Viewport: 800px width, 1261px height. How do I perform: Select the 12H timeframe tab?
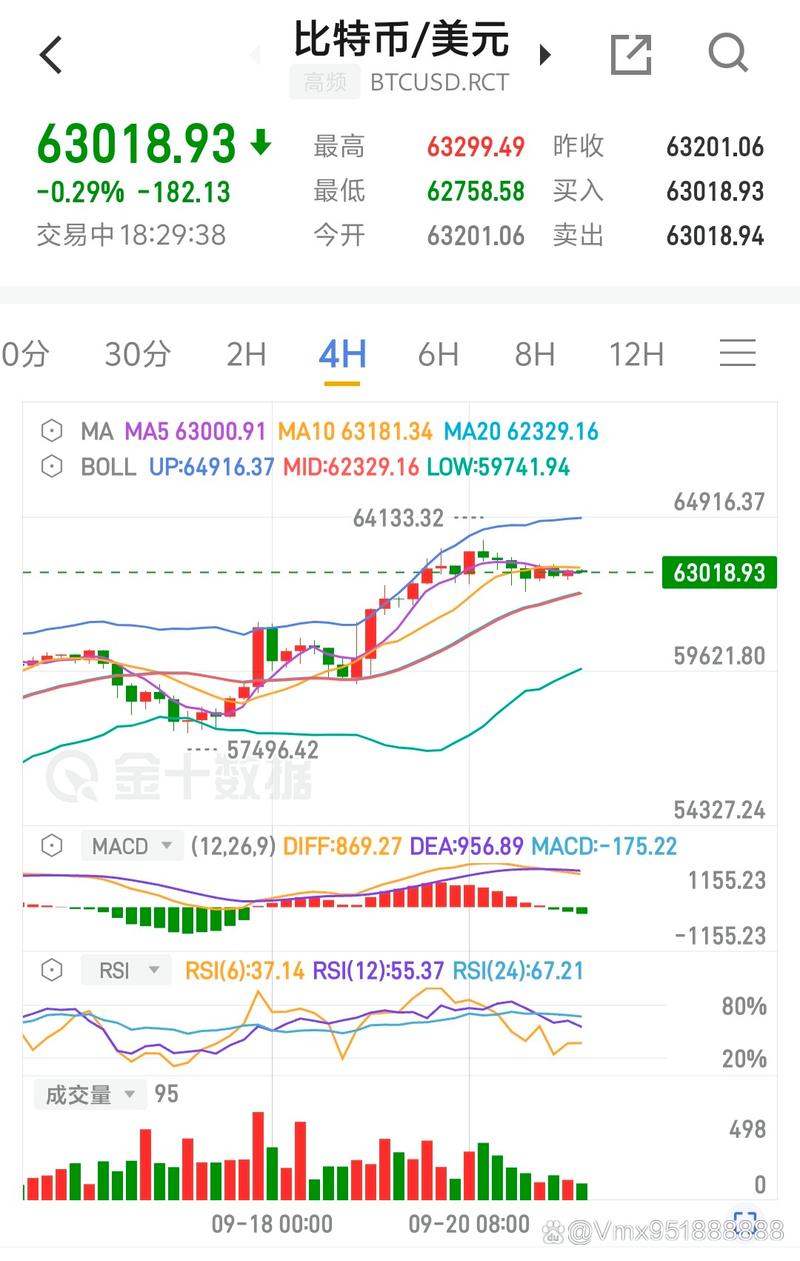click(636, 354)
